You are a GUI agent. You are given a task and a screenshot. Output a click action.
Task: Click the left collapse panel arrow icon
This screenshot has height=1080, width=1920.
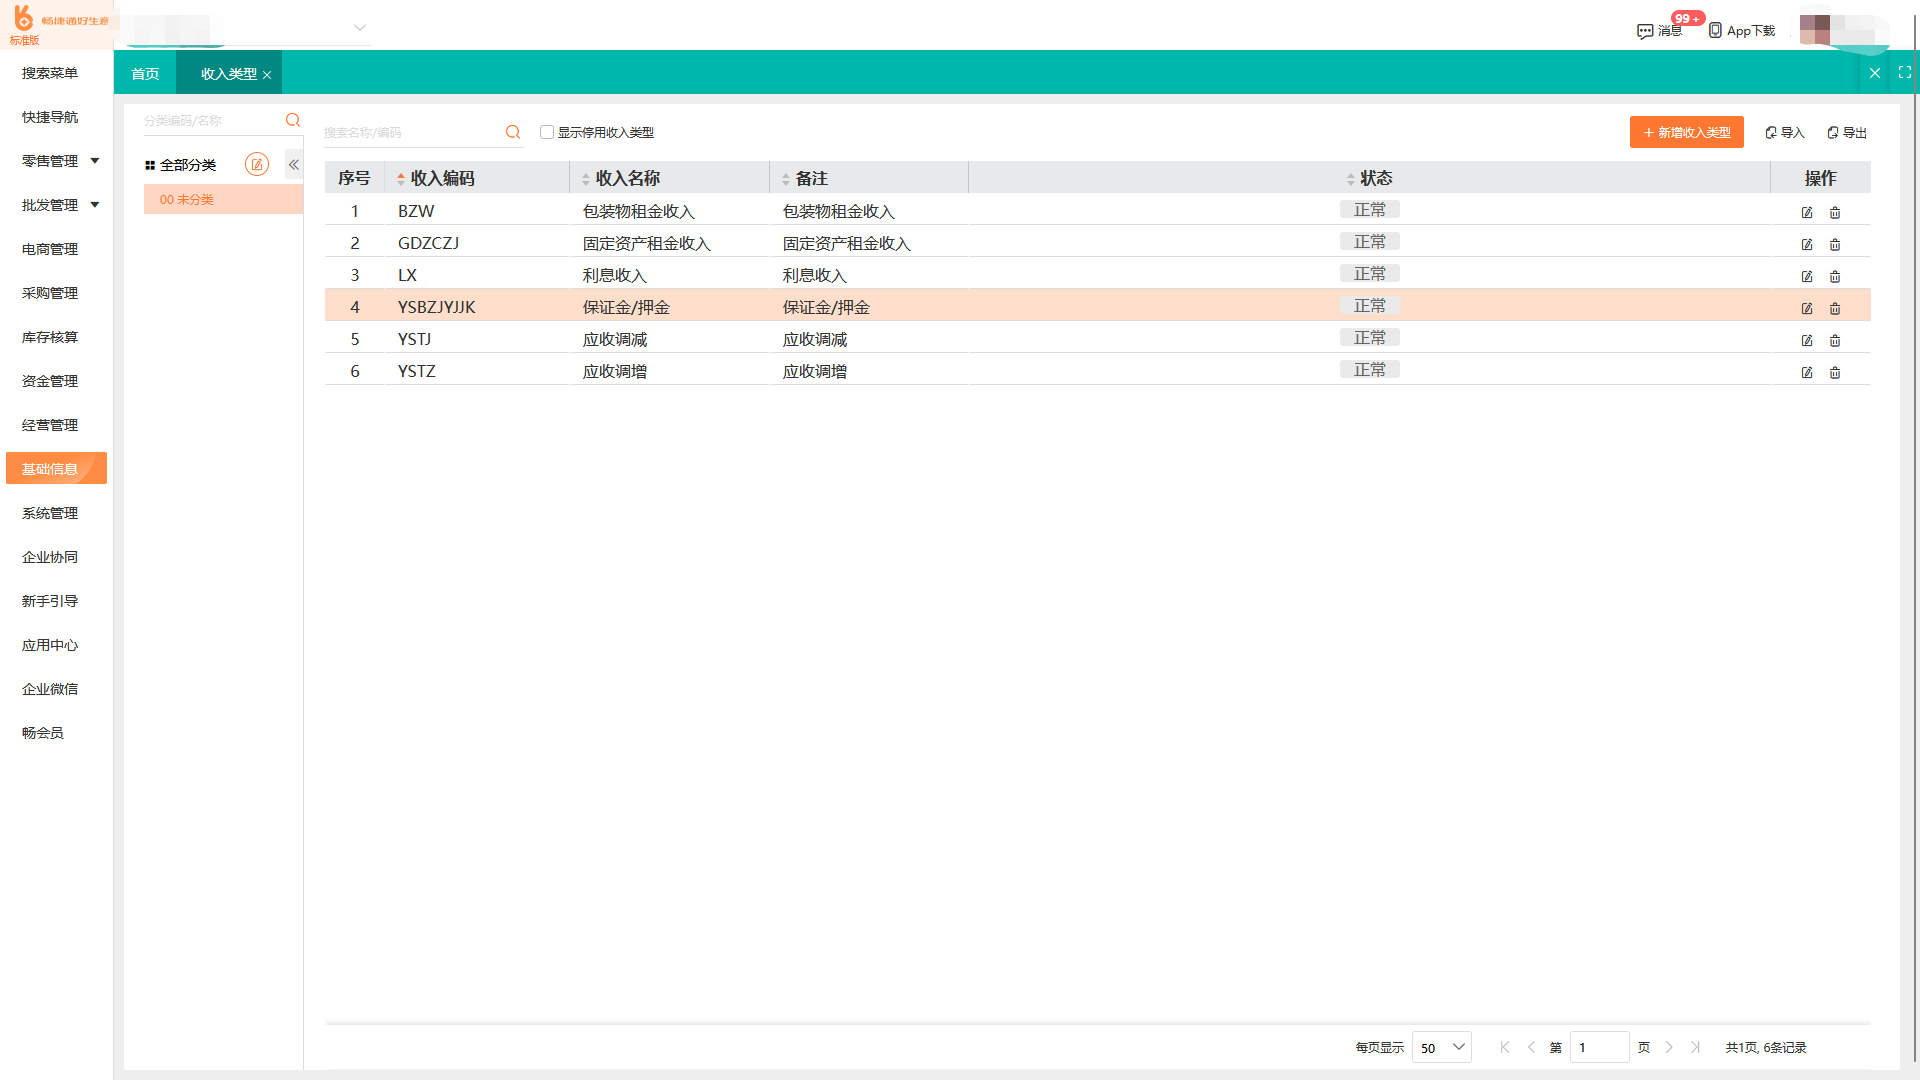pos(294,164)
